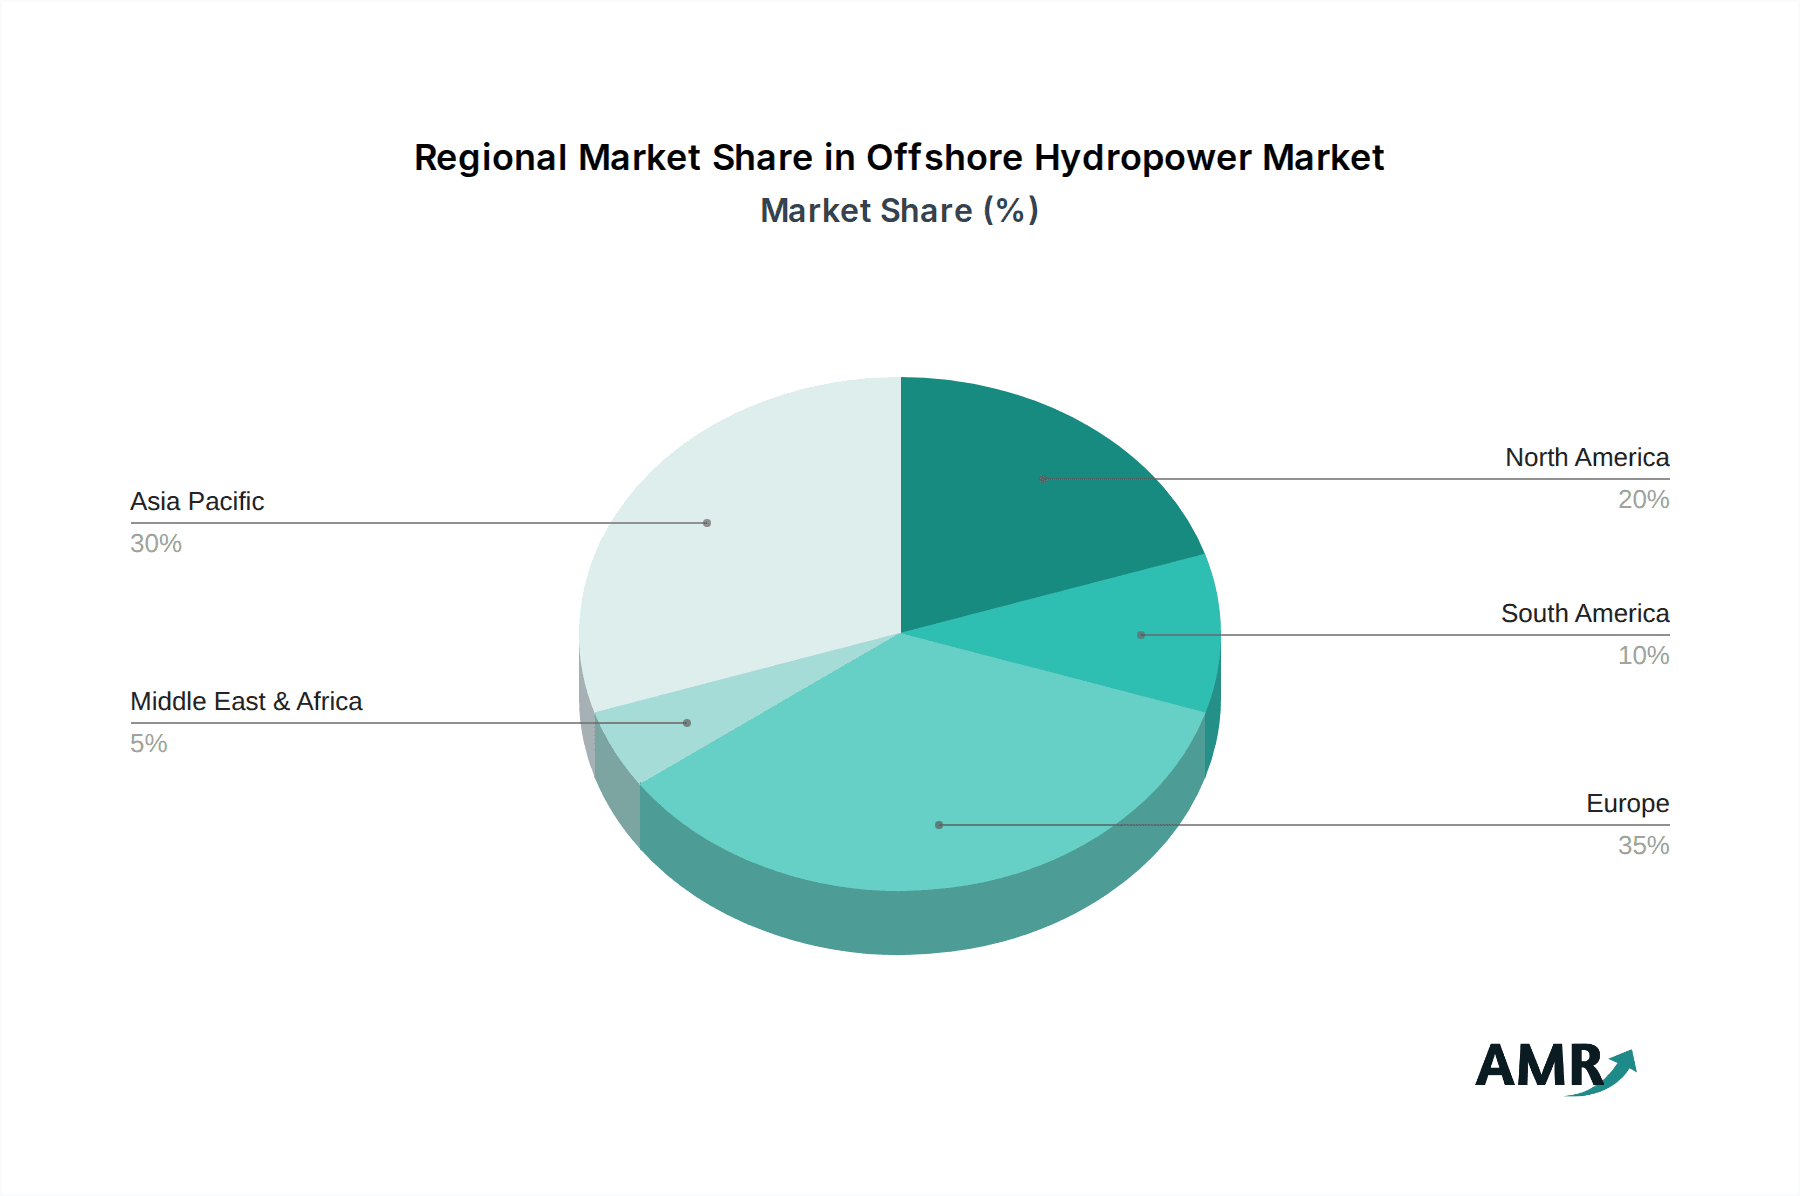Toggle the Middle East & Africa legend label
The width and height of the screenshot is (1800, 1196).
coord(247,701)
